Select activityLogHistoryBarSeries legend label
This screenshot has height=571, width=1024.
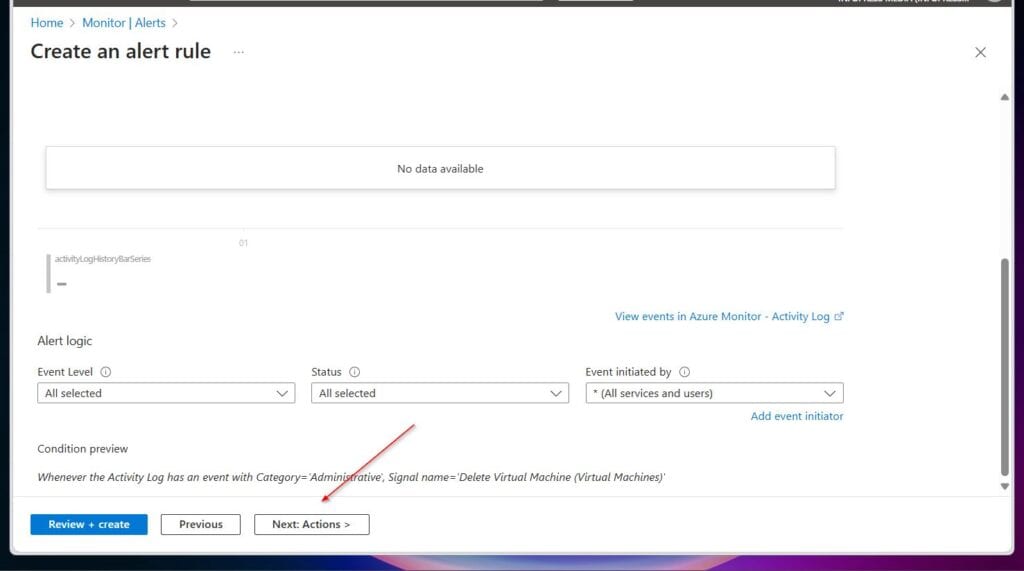tap(103, 259)
